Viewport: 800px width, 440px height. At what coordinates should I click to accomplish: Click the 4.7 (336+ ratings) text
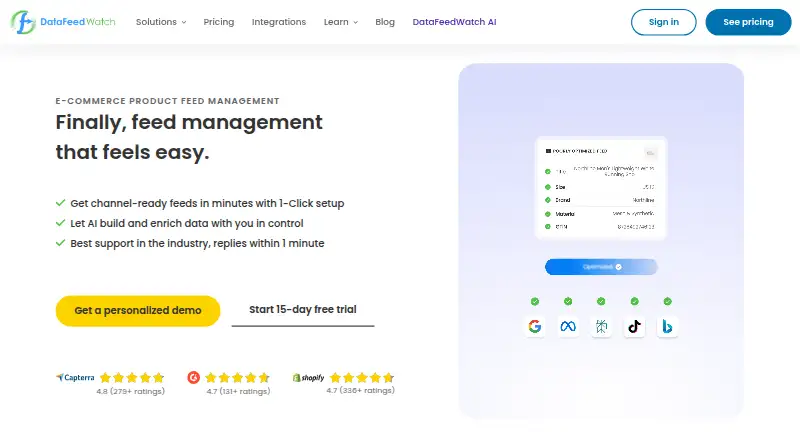tap(360, 390)
